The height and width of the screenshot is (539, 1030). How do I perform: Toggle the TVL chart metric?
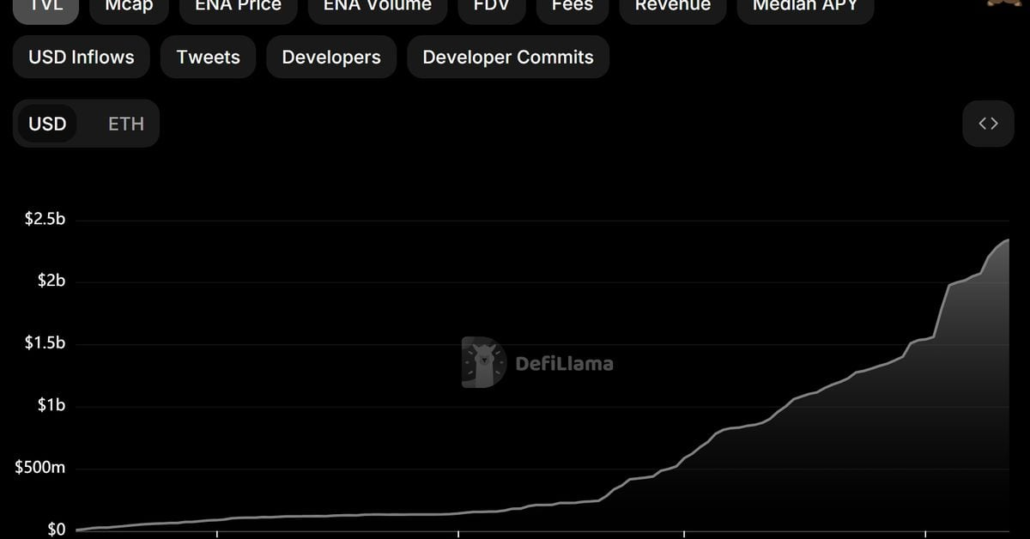coord(46,7)
